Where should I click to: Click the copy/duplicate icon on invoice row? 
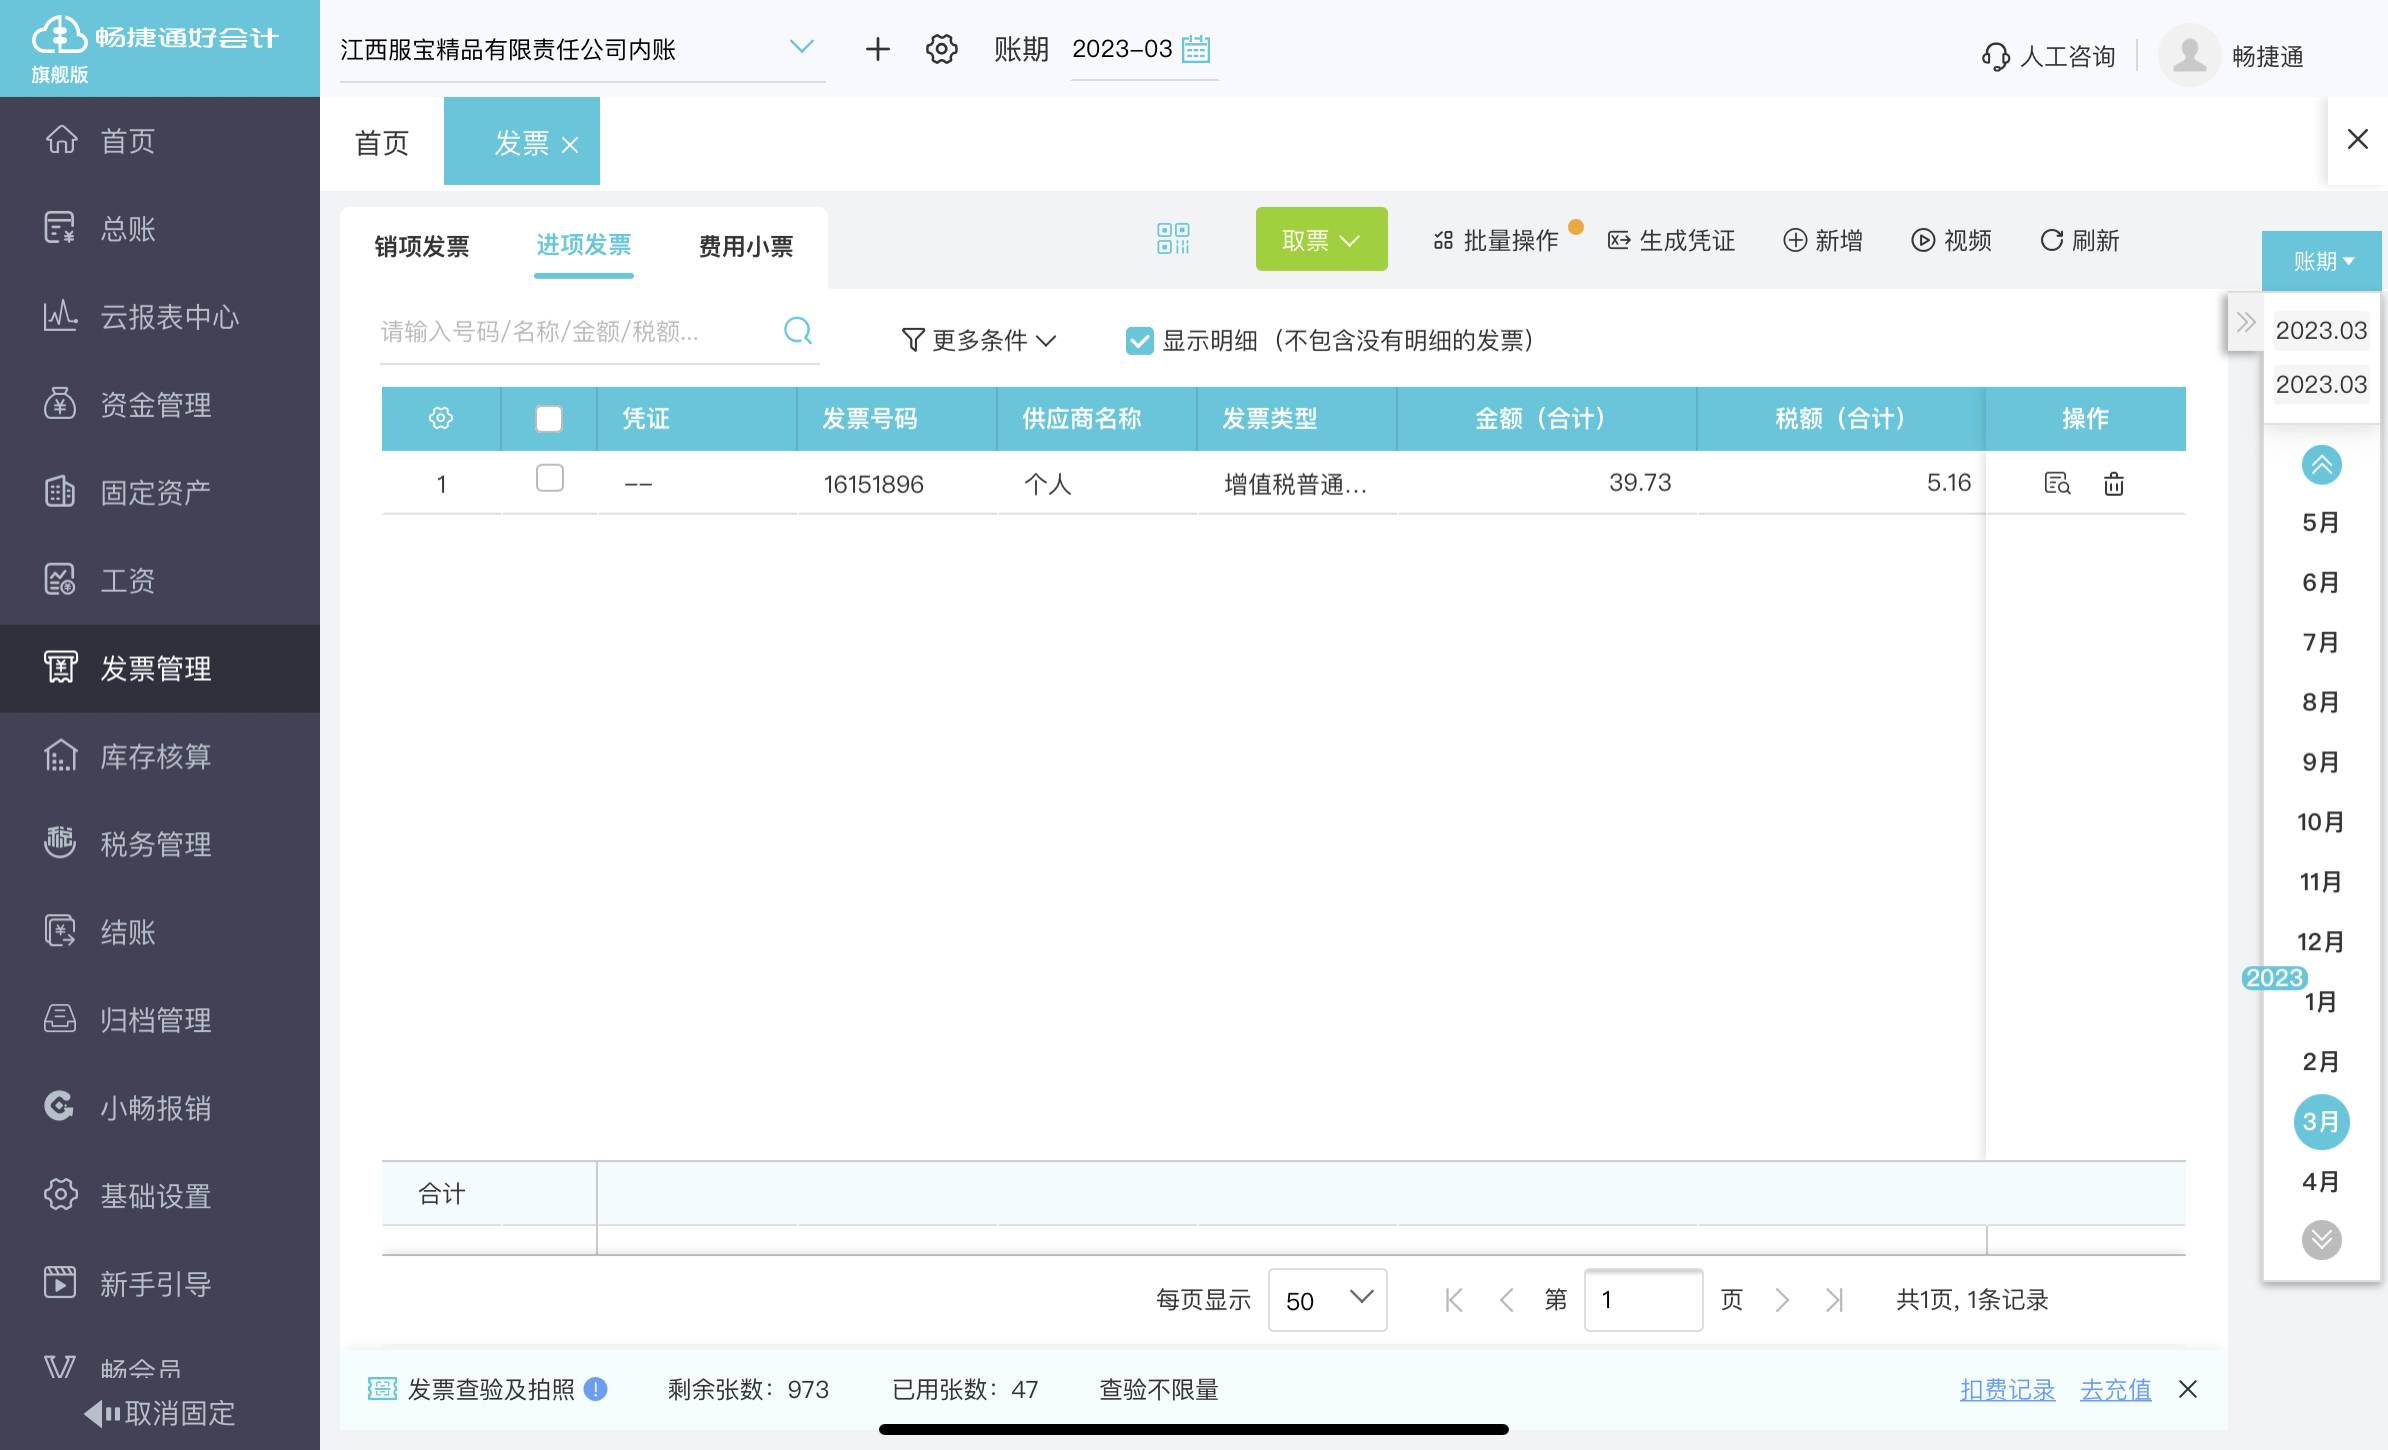click(x=2055, y=483)
